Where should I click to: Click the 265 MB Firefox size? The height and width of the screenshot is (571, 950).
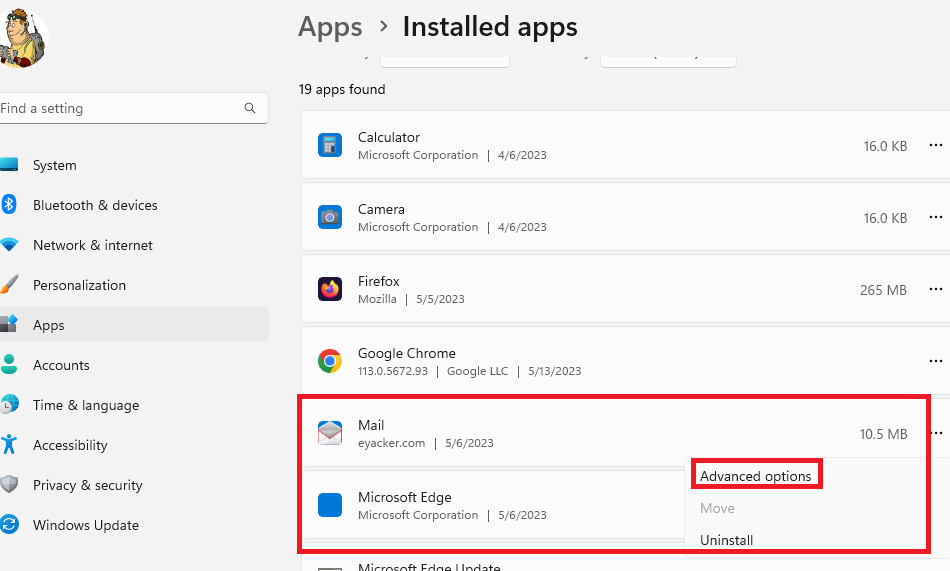coord(883,290)
